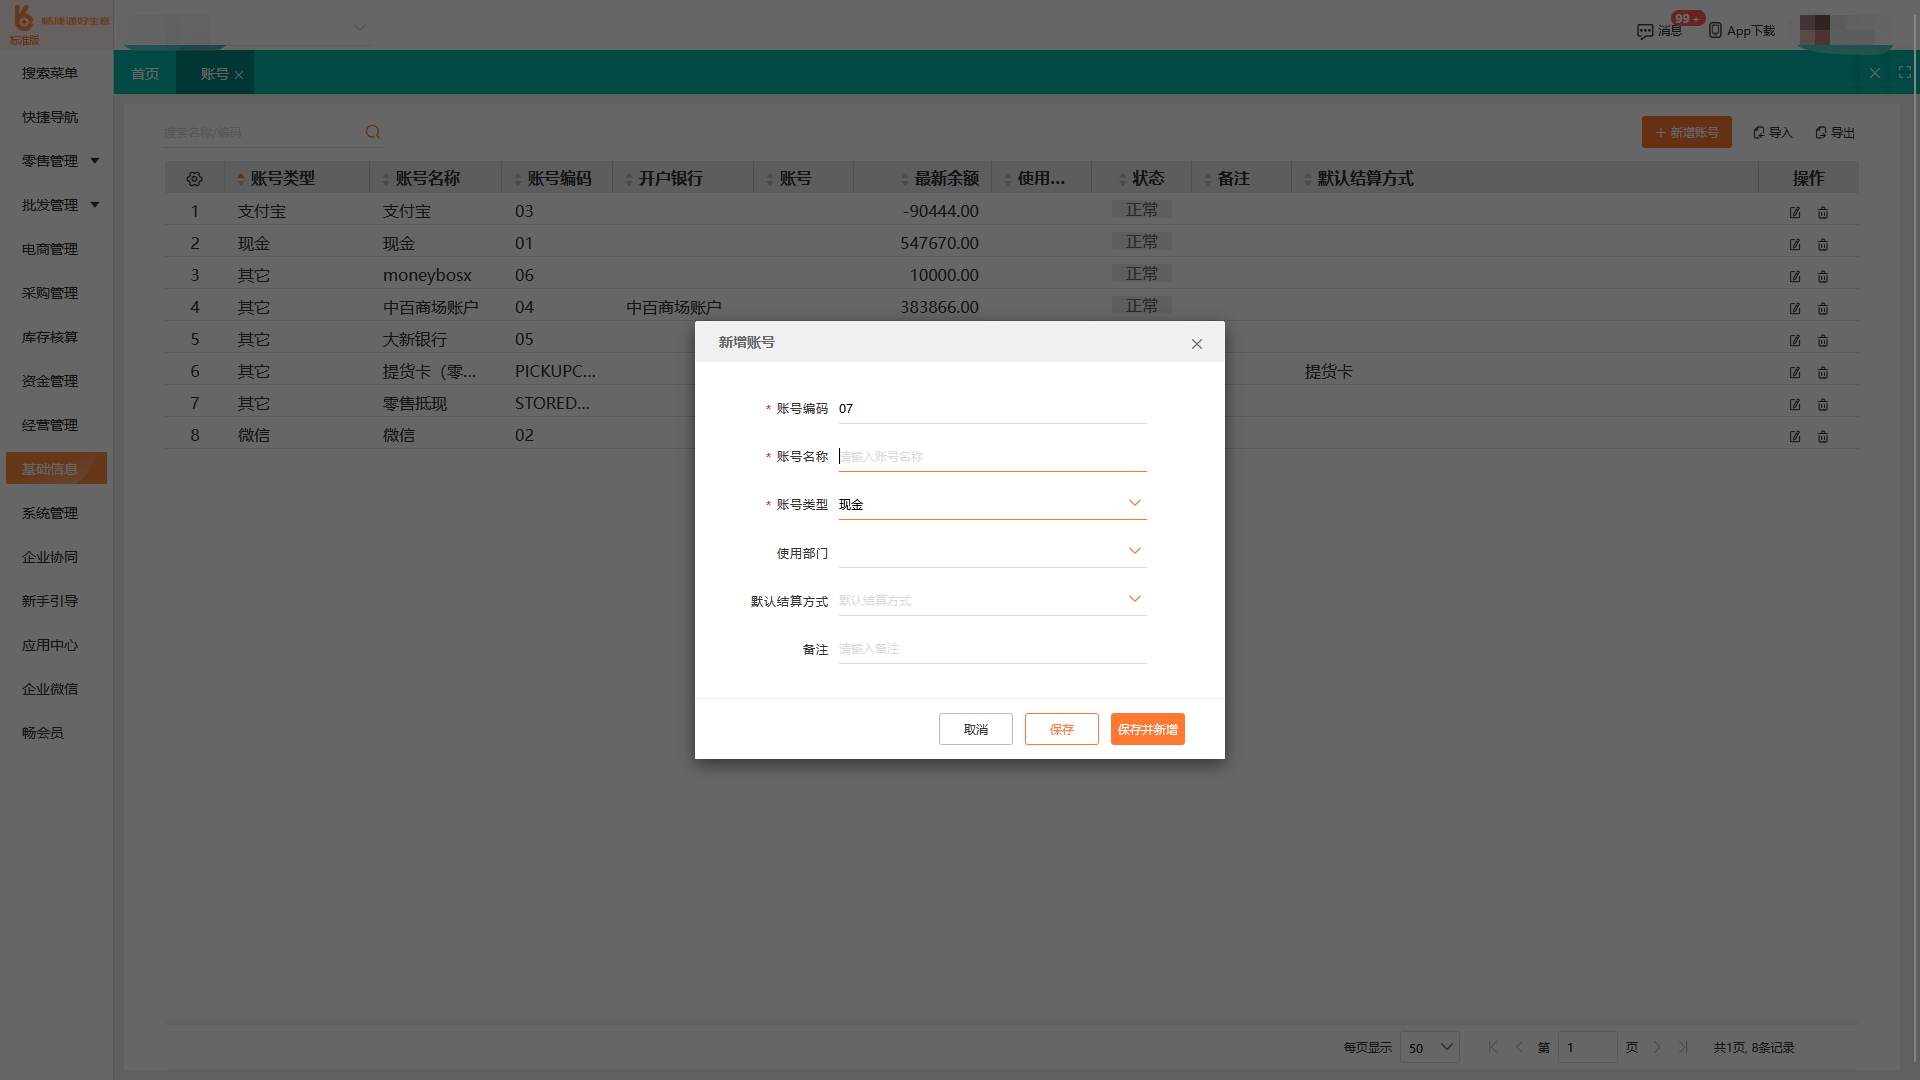
Task: Click the 新增账号 button to add account
Action: click(x=1688, y=131)
